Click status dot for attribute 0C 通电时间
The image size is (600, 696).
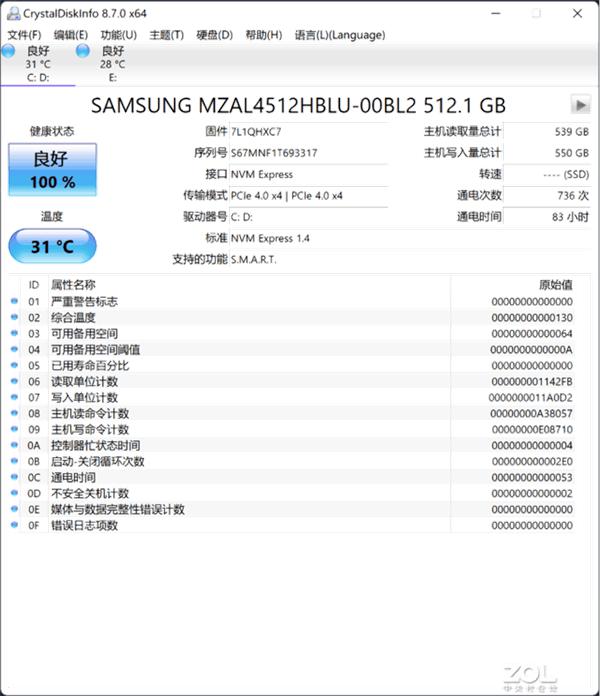[14, 477]
